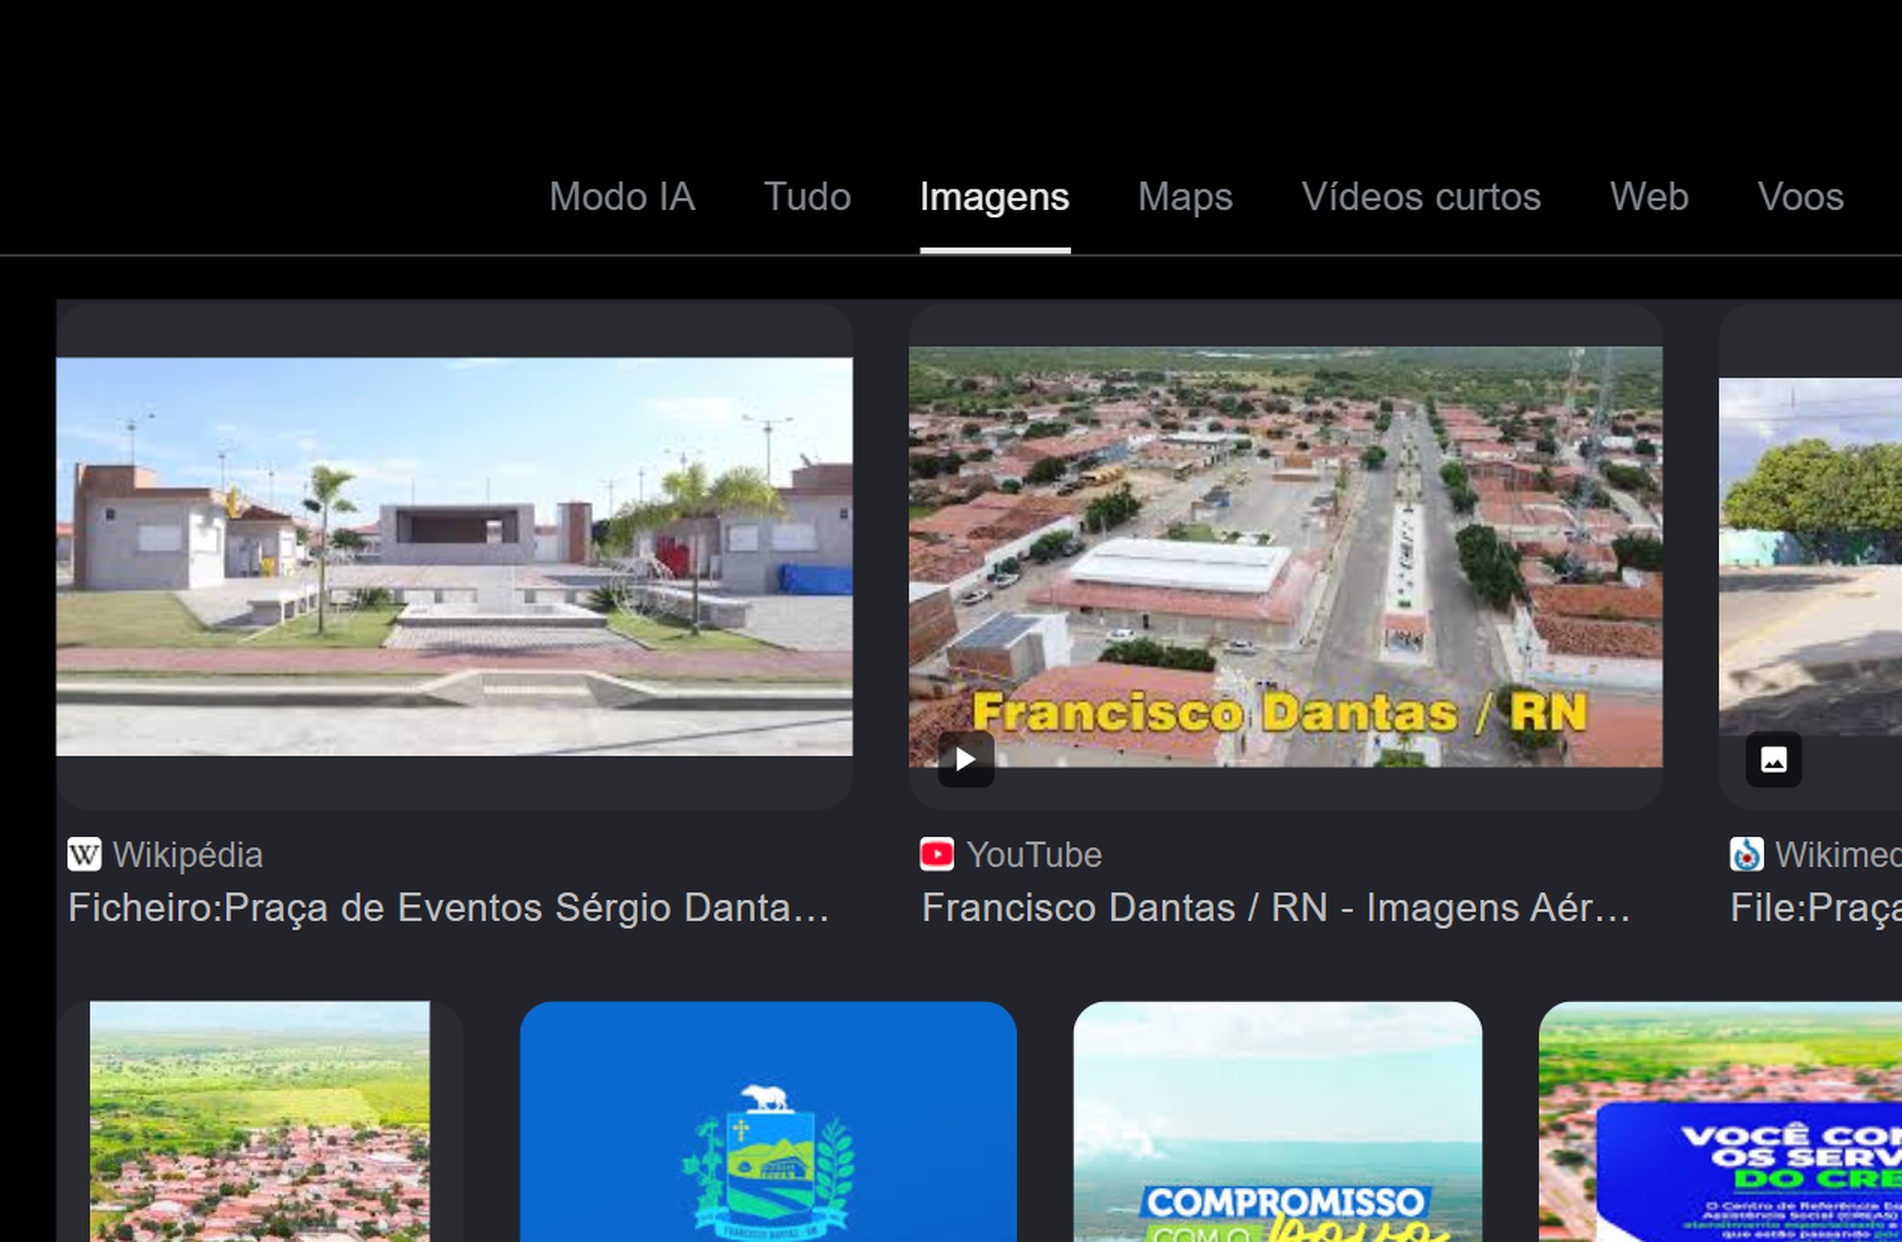This screenshot has height=1242, width=1902.
Task: Go to the Maps tab
Action: point(1185,197)
